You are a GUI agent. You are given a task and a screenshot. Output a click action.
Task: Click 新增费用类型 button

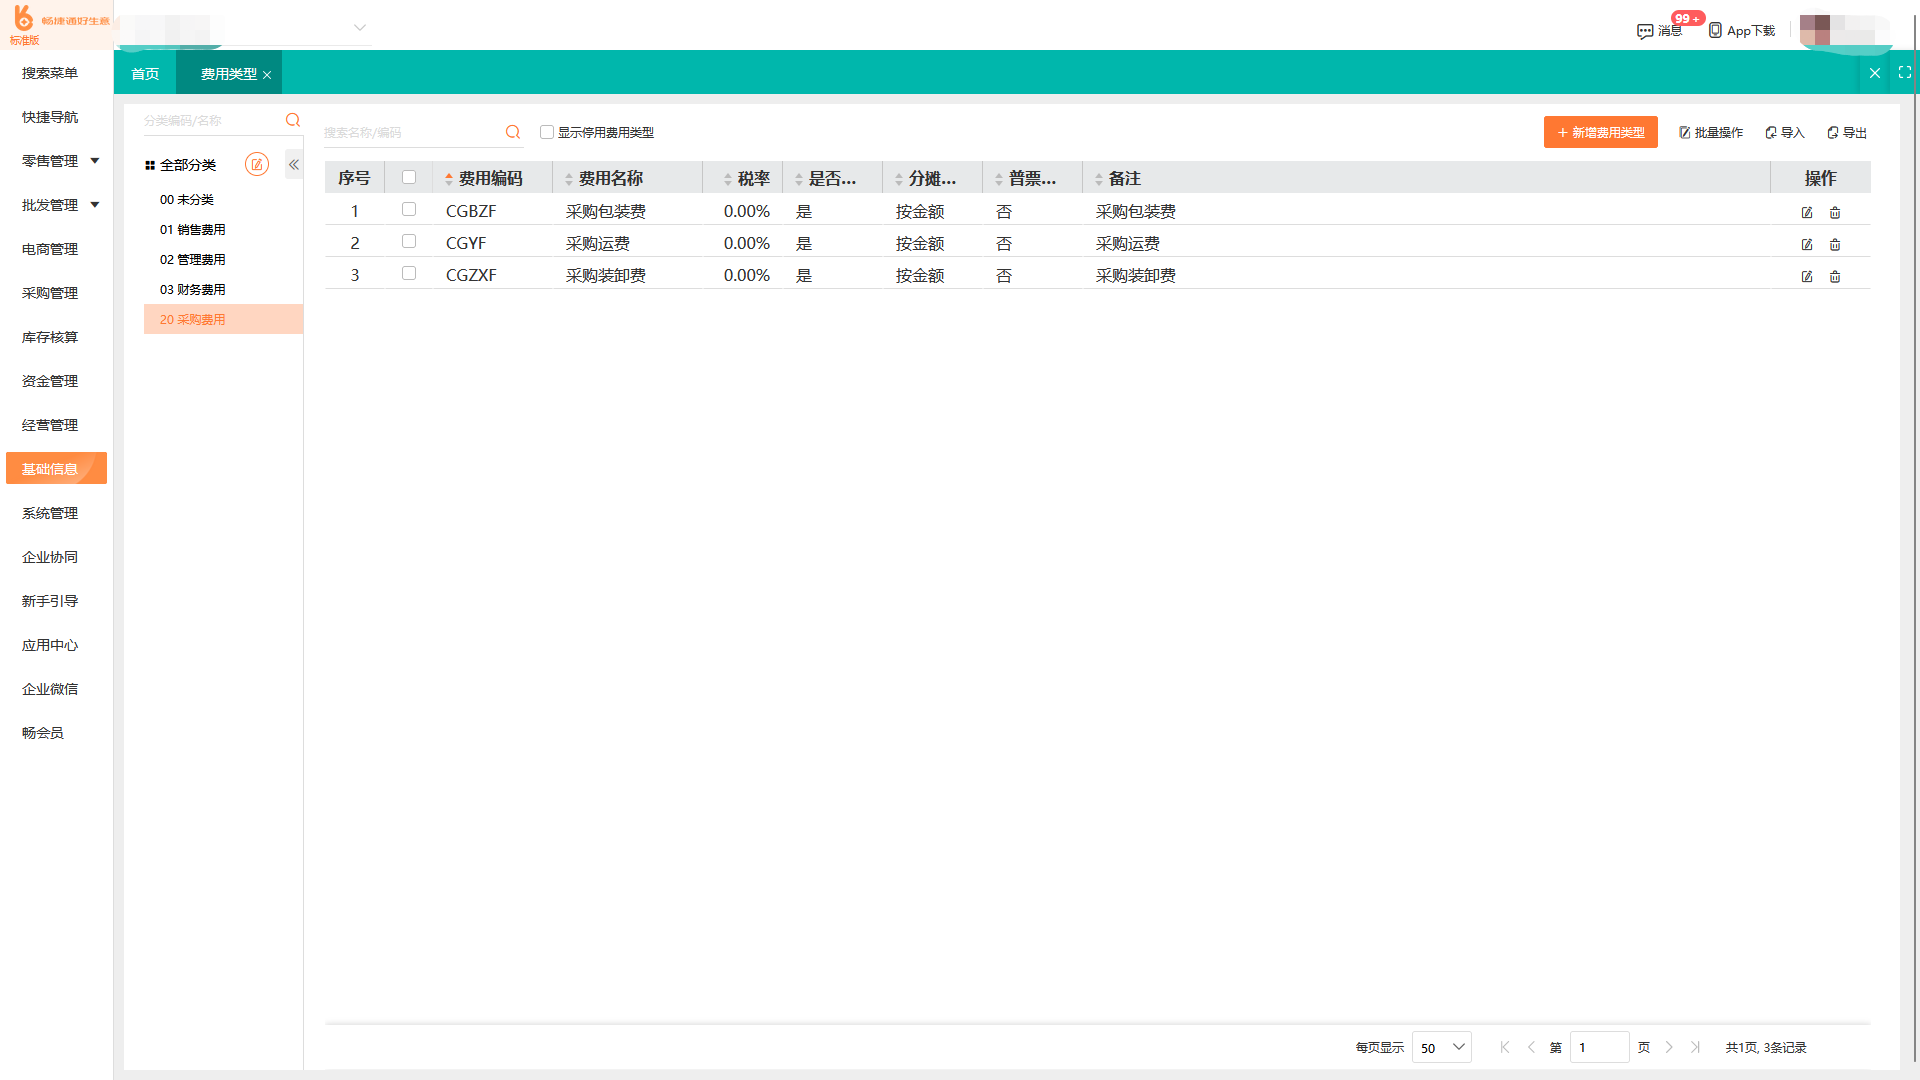(x=1600, y=132)
